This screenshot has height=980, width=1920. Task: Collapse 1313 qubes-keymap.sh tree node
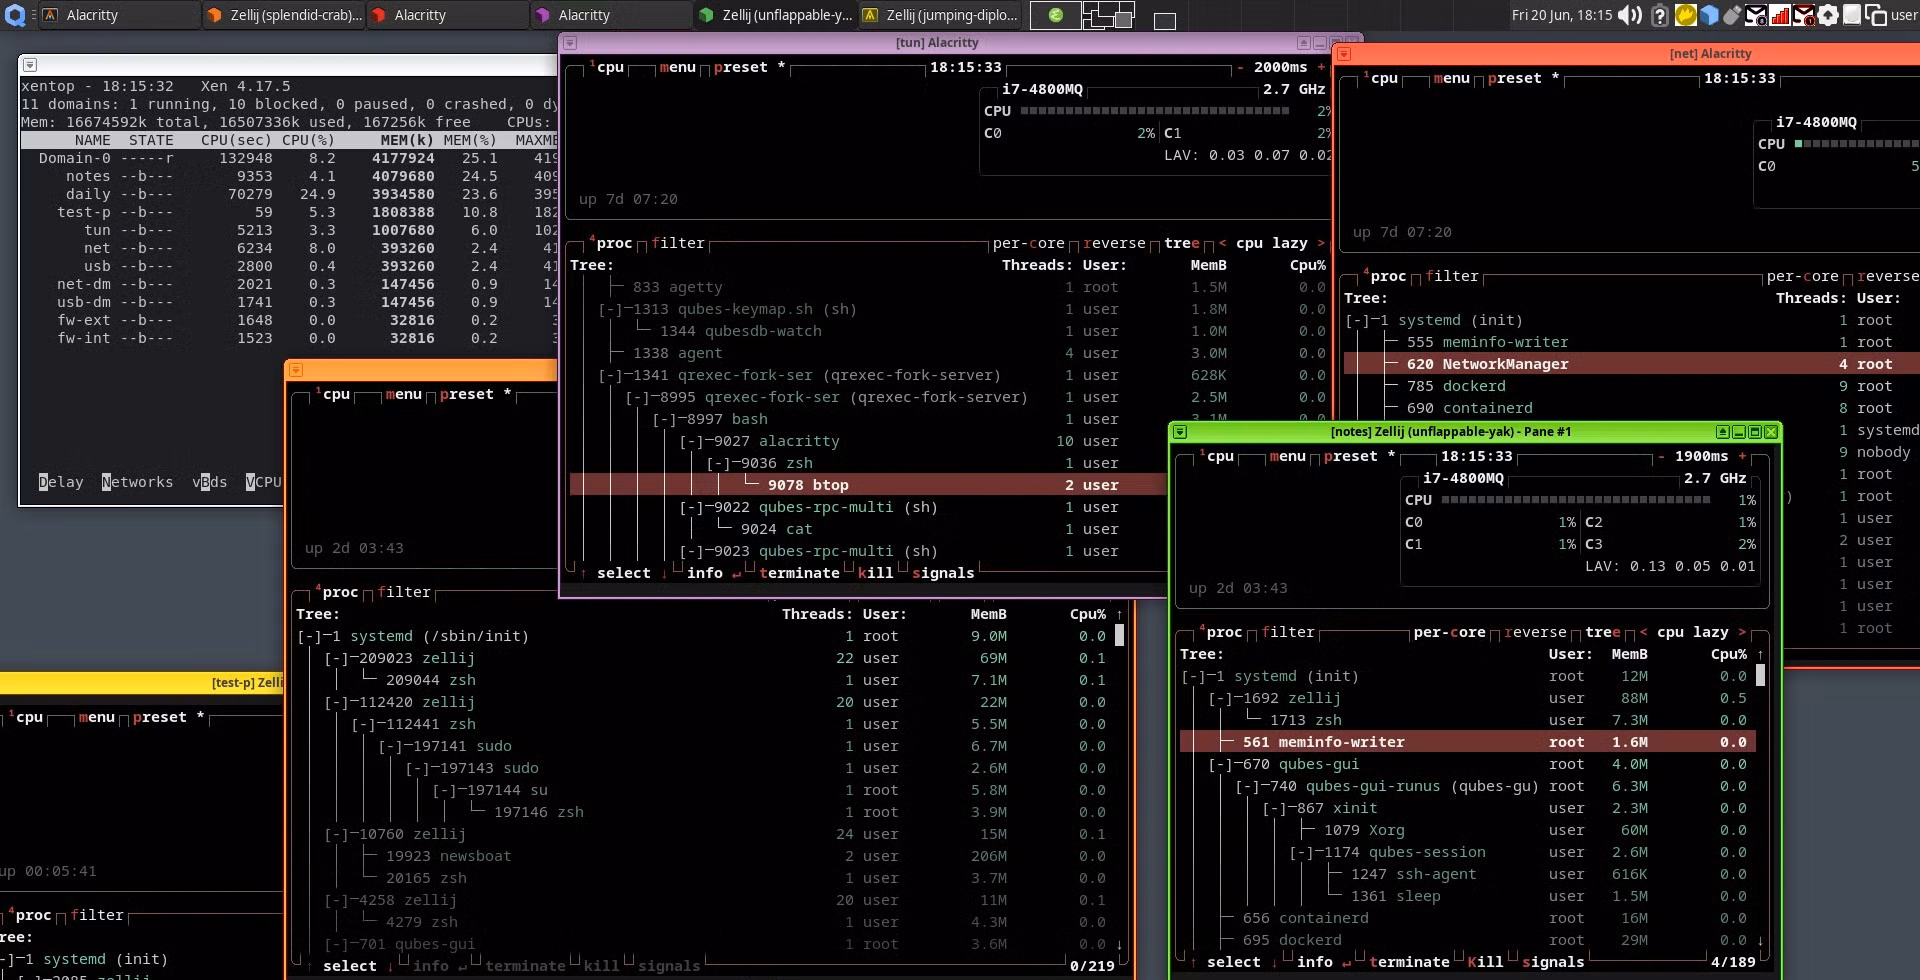tap(610, 309)
